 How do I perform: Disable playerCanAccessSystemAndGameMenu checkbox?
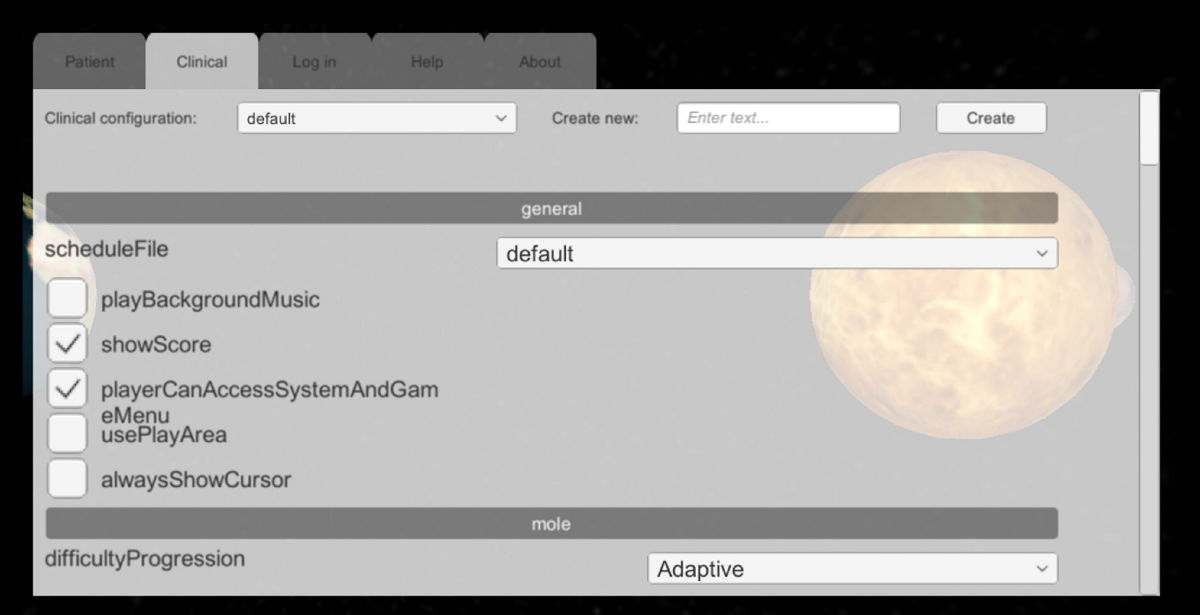[67, 389]
